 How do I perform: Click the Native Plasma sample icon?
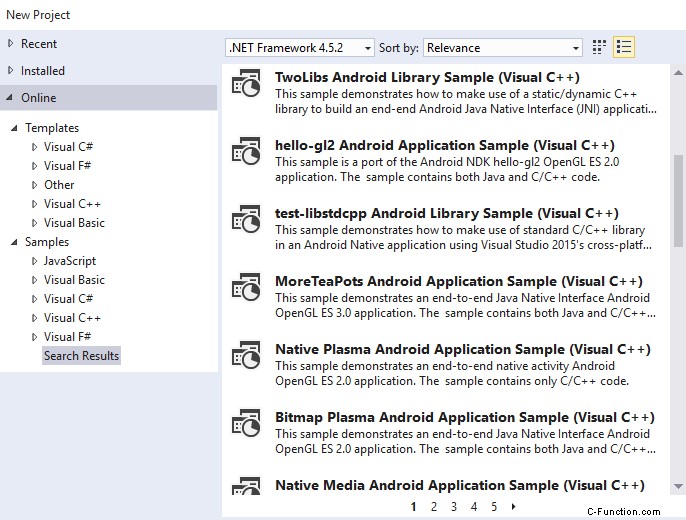tap(246, 358)
